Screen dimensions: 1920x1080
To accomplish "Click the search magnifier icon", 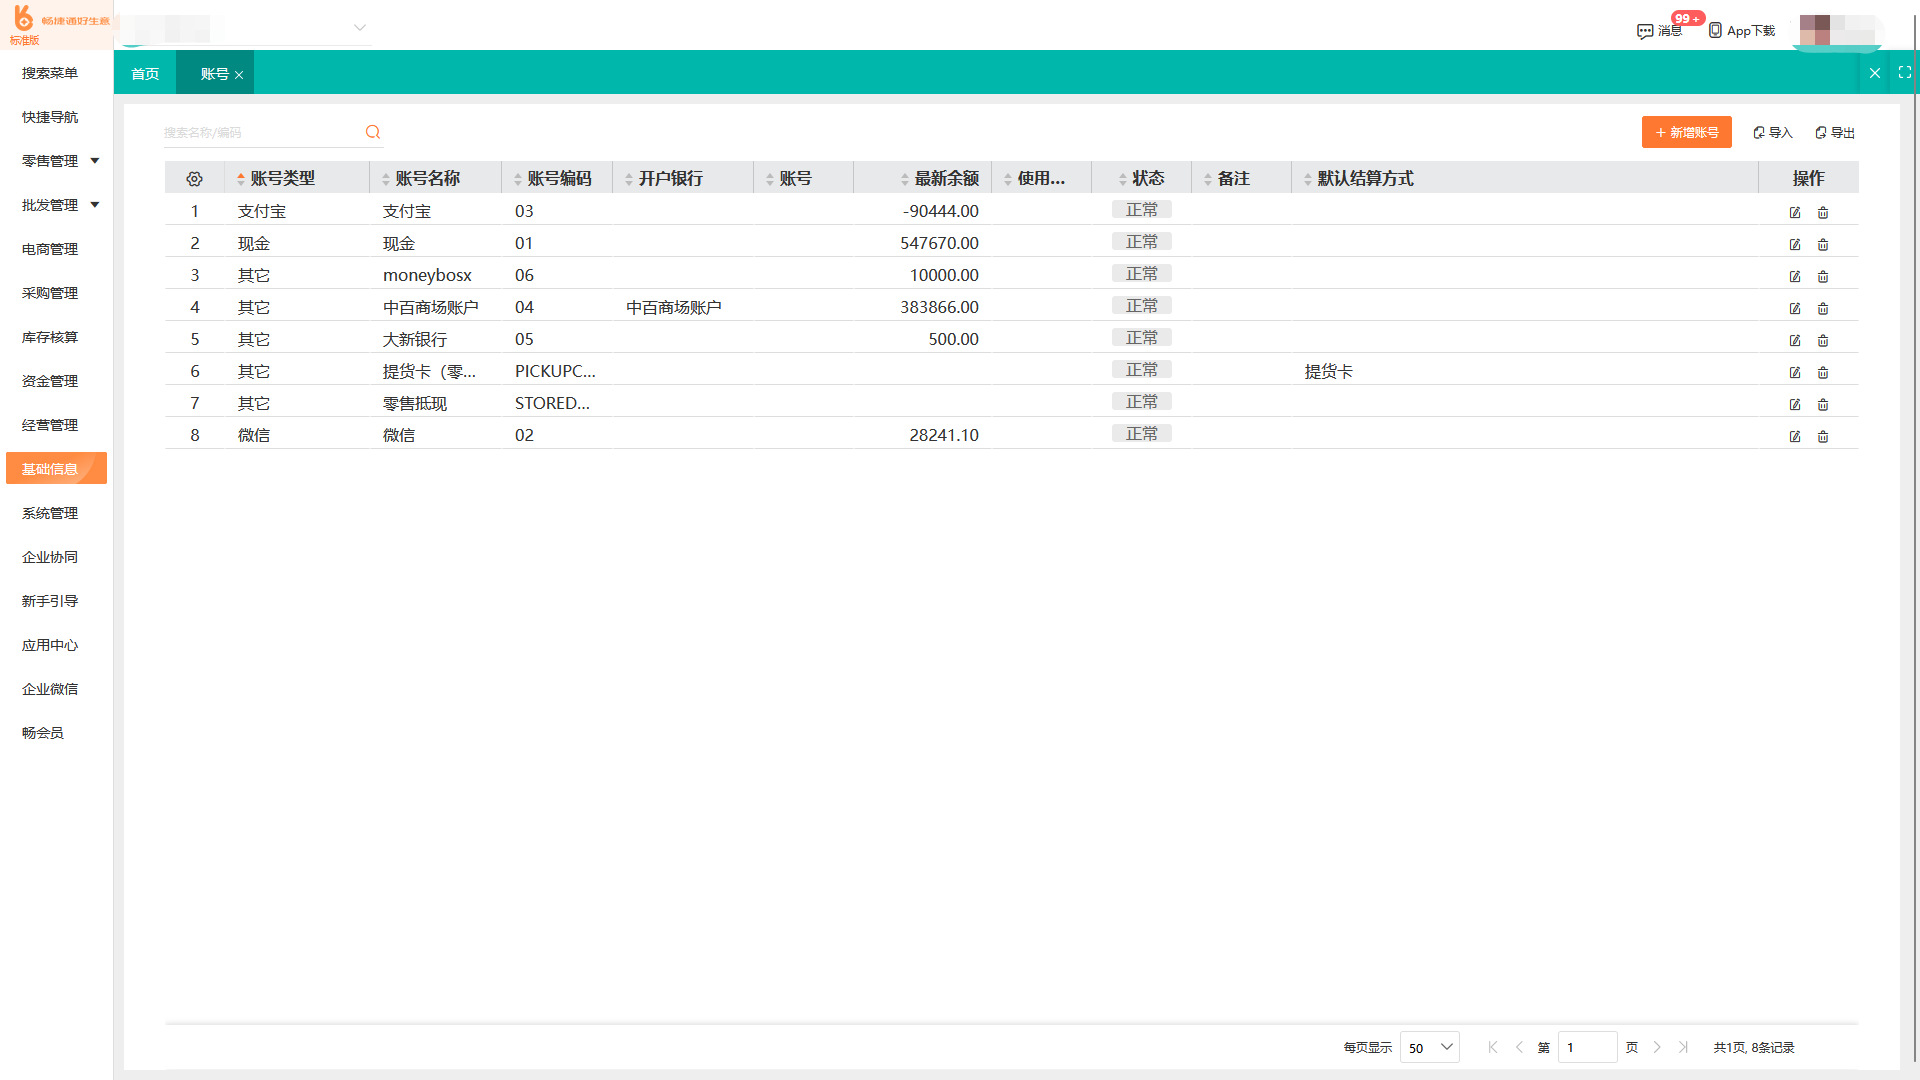I will coord(373,132).
